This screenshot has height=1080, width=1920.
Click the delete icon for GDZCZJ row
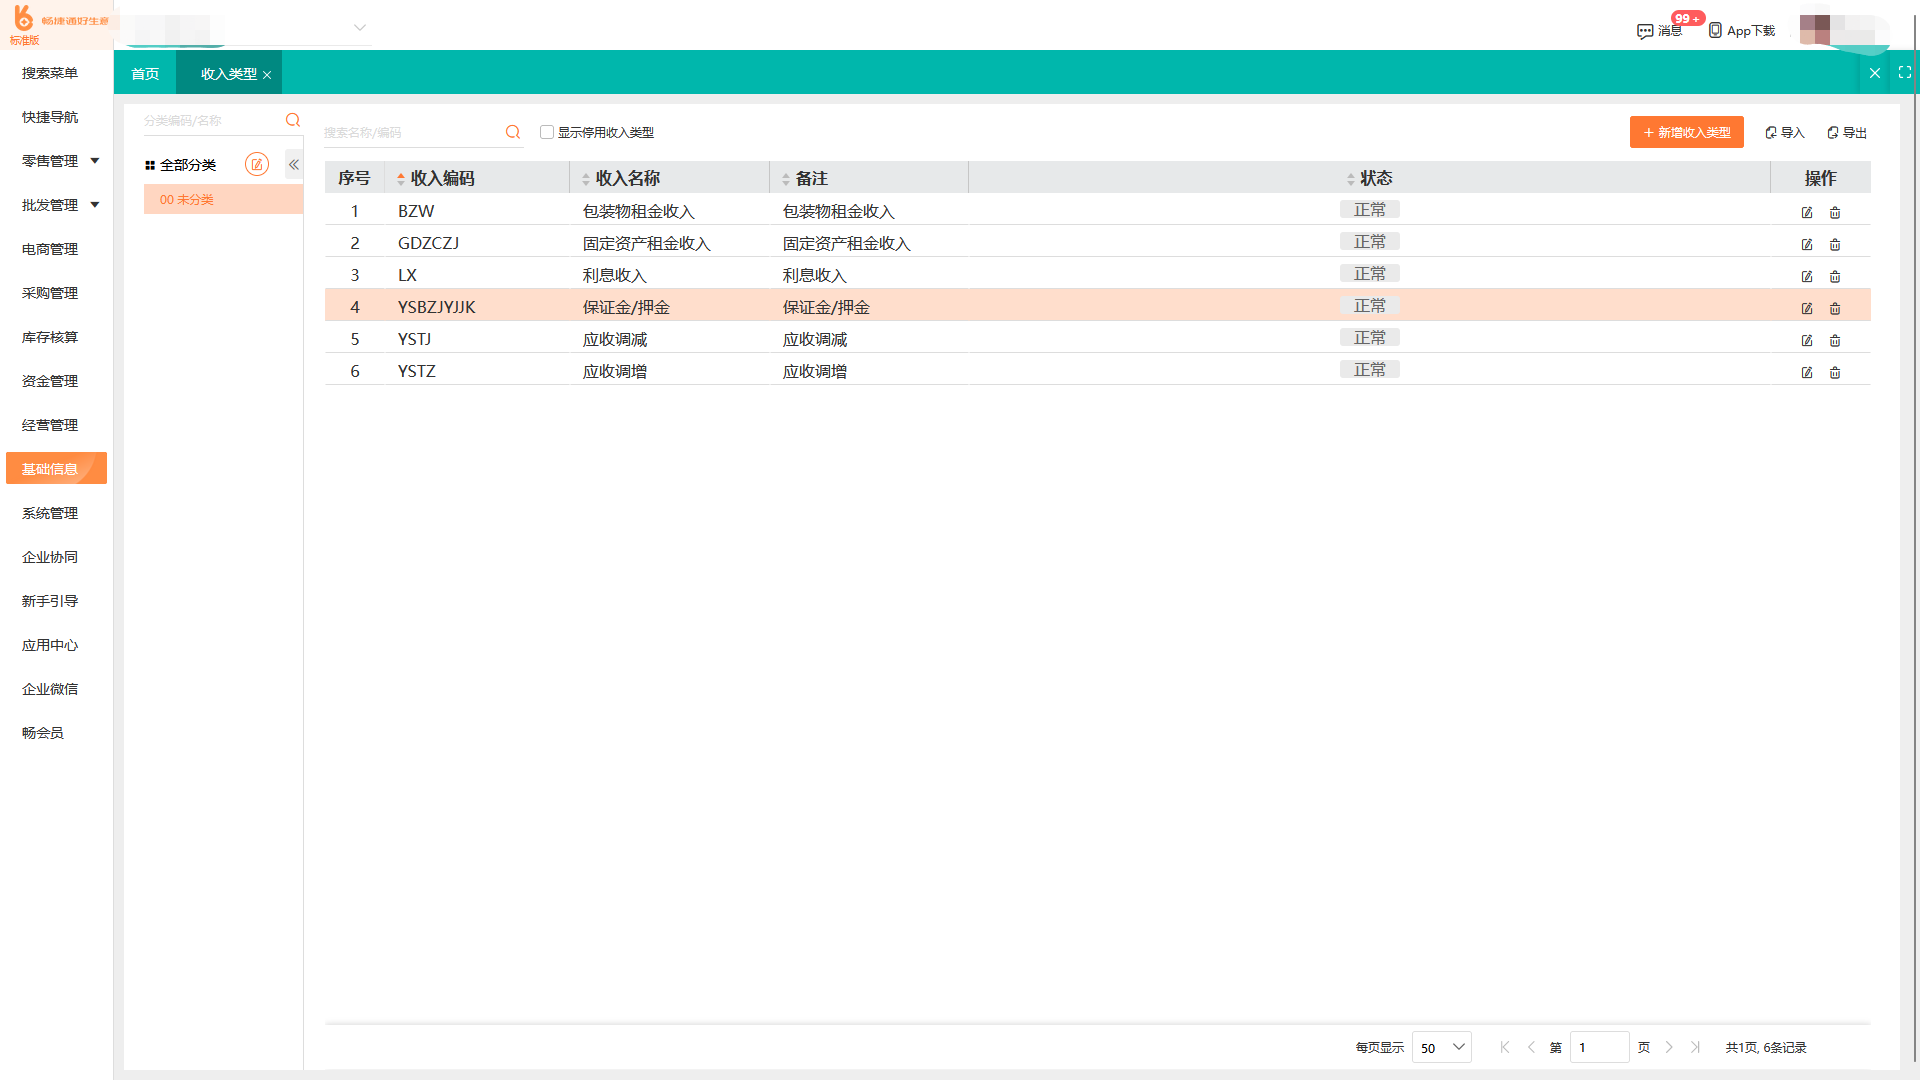point(1836,243)
